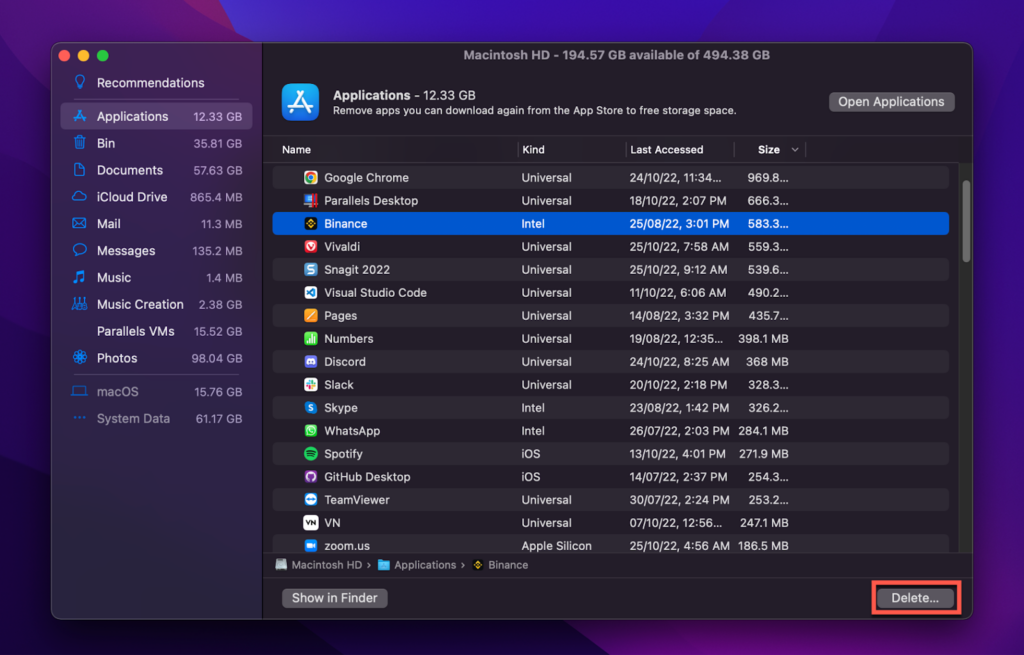
Task: Click the Bin trash icon in sidebar
Action: click(80, 142)
